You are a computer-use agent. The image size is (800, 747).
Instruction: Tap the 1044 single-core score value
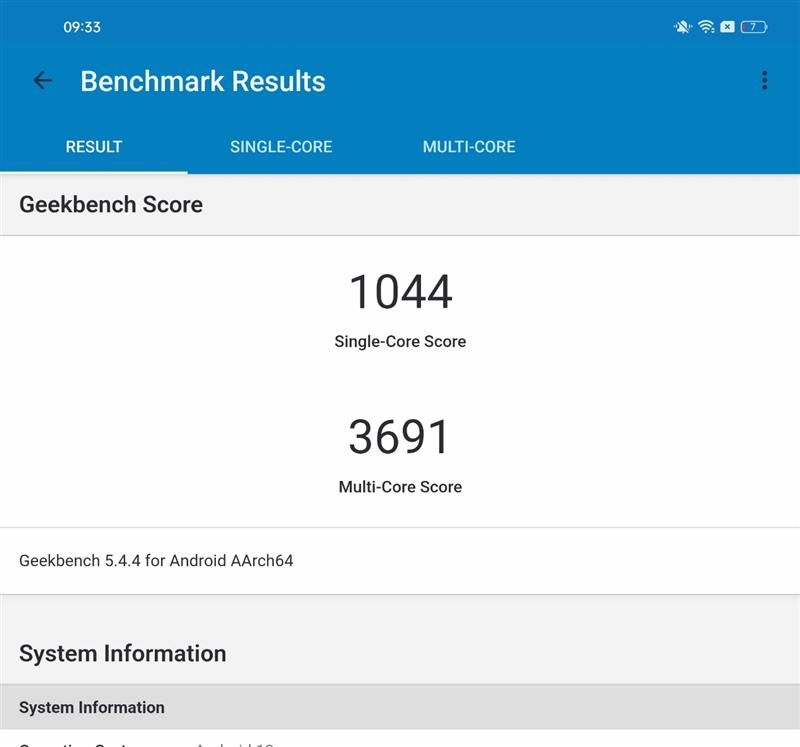tap(400, 292)
